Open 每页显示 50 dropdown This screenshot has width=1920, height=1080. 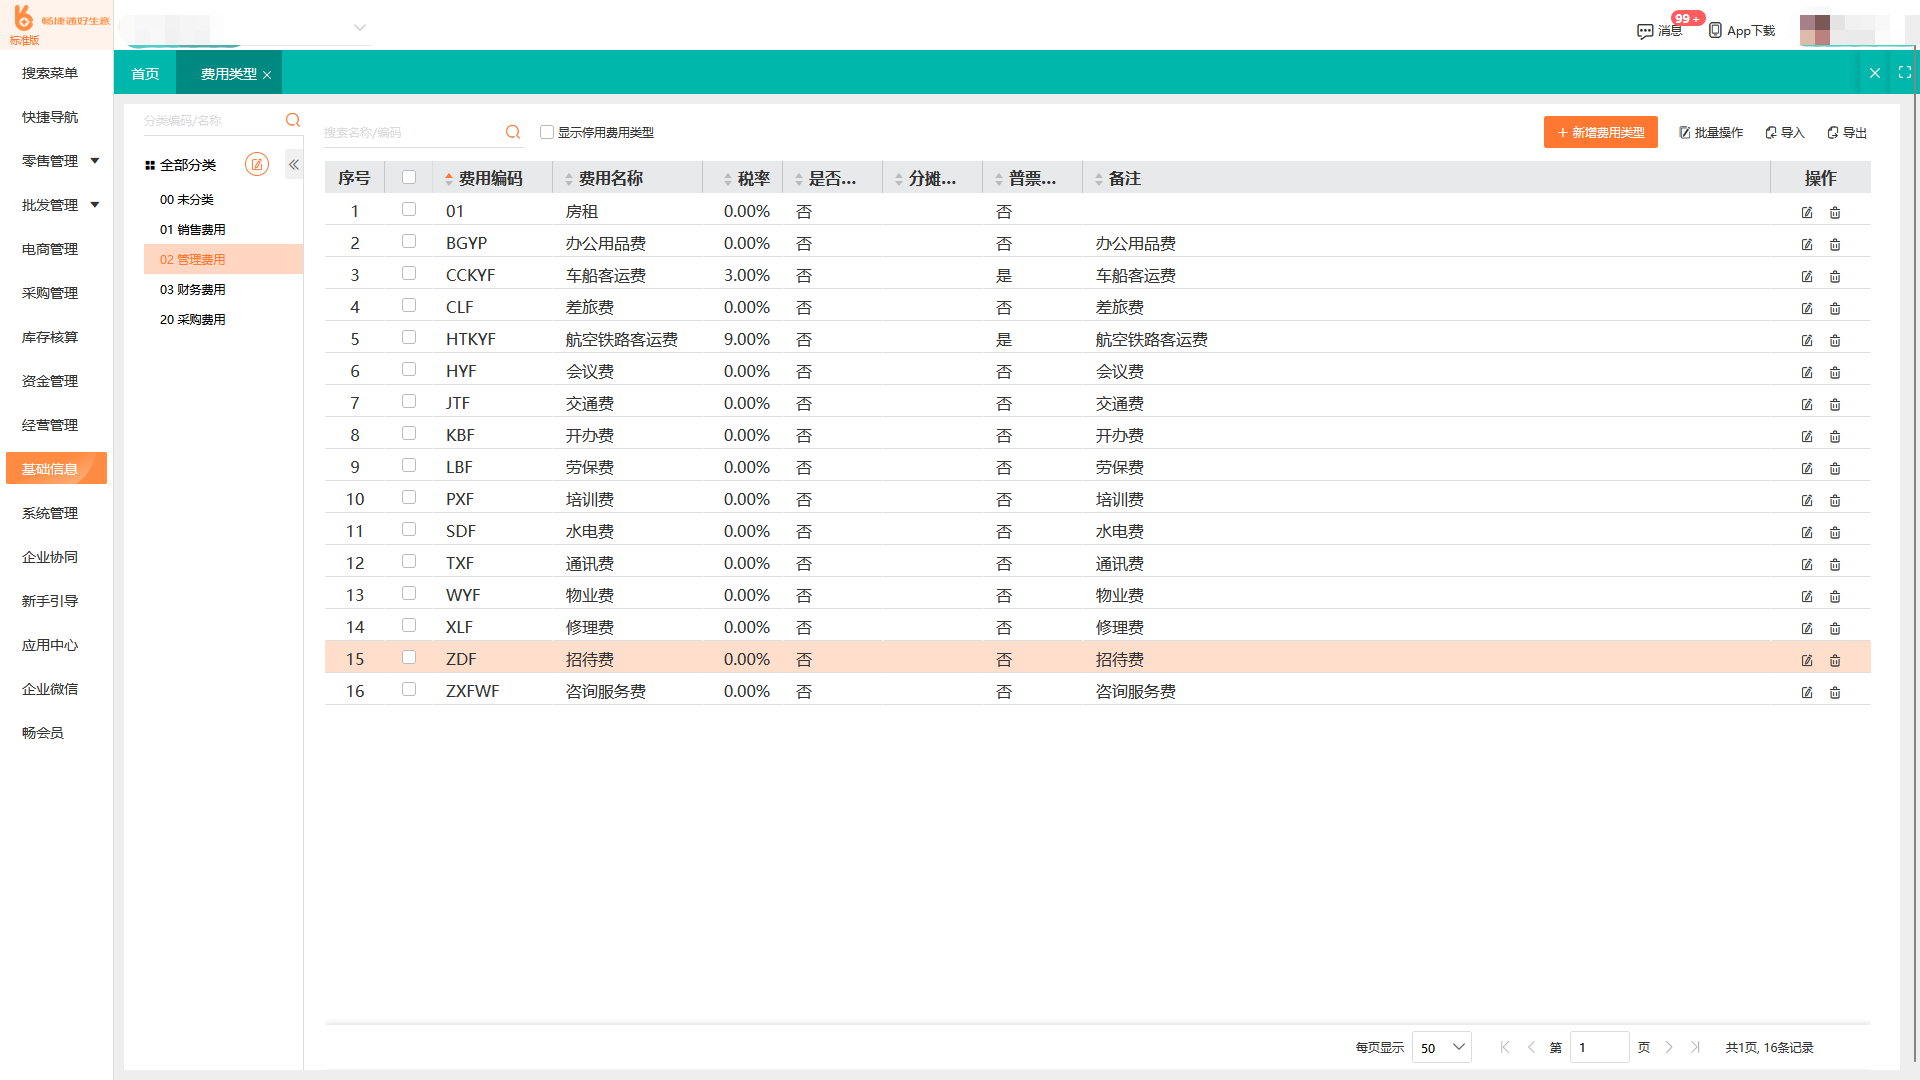[1439, 1047]
